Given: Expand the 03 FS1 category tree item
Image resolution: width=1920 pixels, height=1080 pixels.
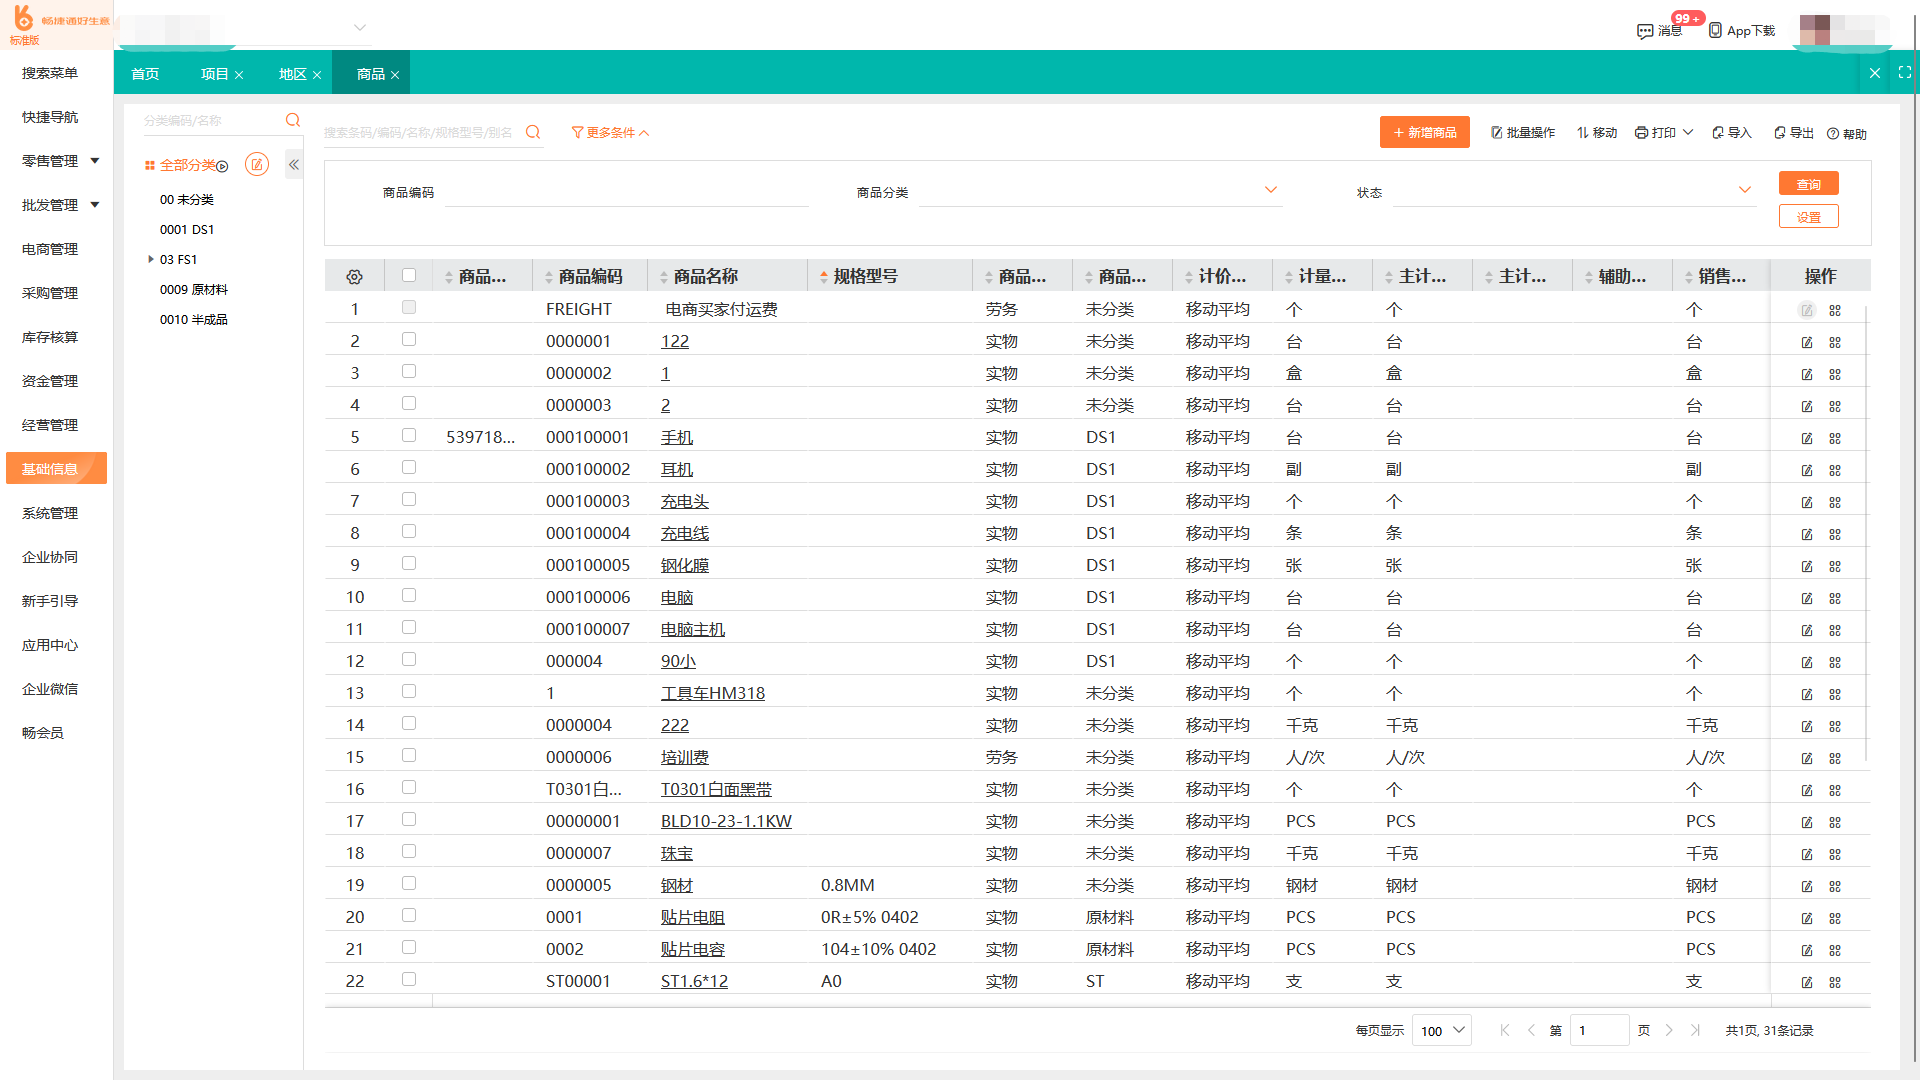Looking at the screenshot, I should [x=150, y=258].
